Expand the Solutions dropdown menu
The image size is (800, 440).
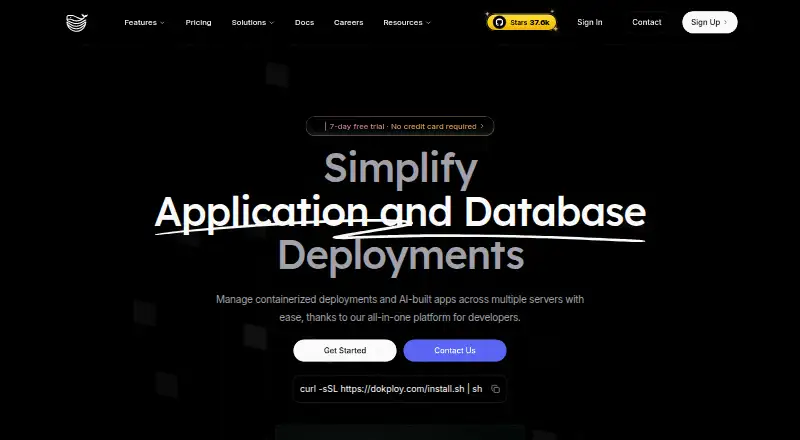(x=253, y=22)
